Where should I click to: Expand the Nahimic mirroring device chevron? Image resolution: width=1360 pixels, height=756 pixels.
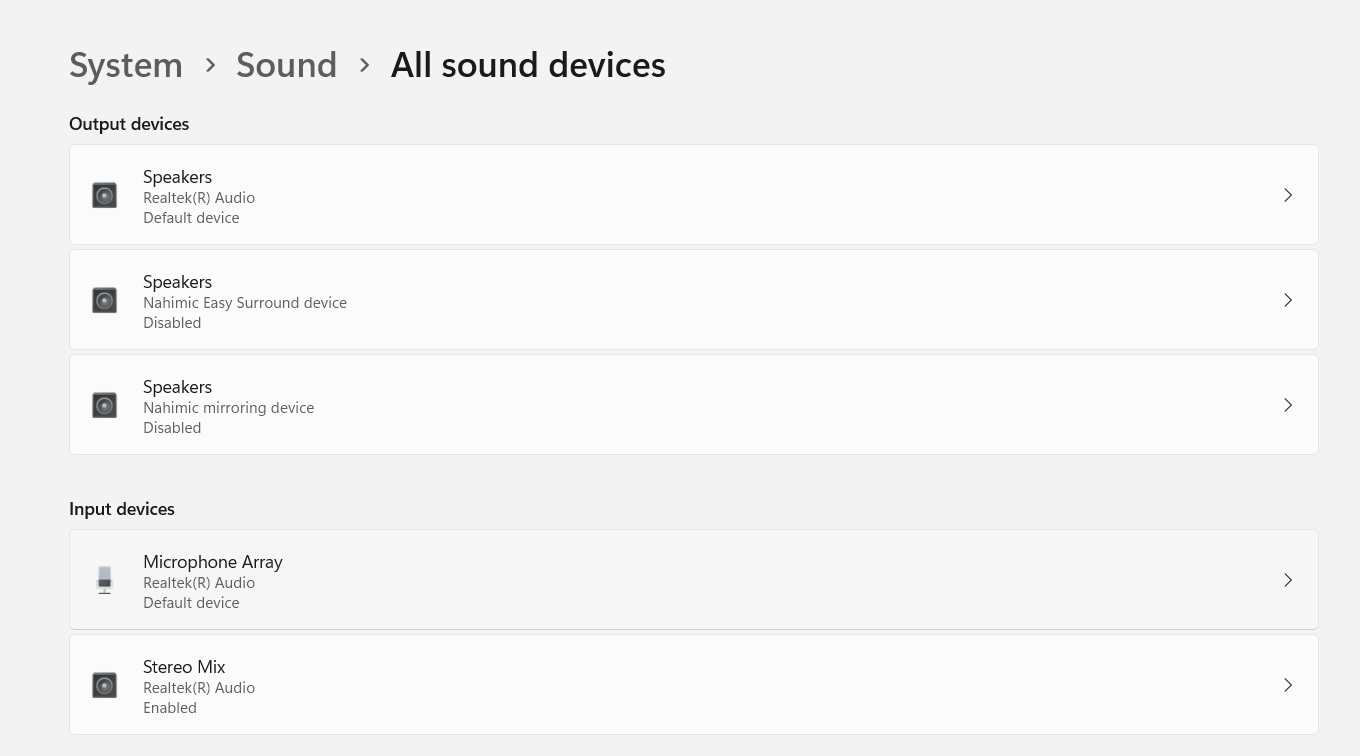click(1288, 404)
